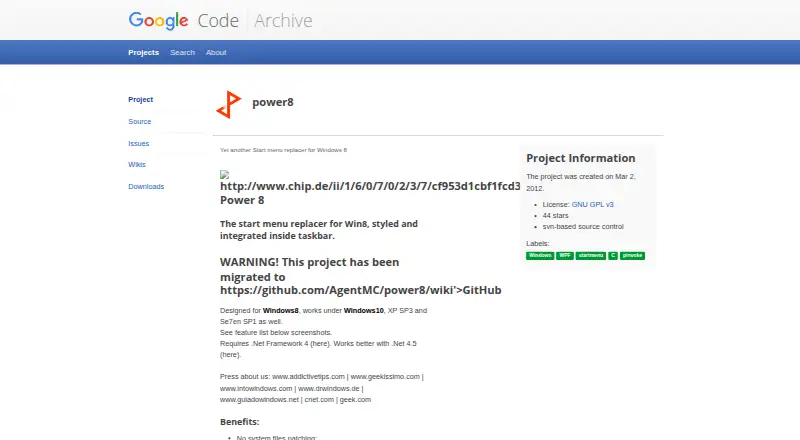The height and width of the screenshot is (440, 800).
Task: Click the green WPF label tag
Action: [564, 256]
